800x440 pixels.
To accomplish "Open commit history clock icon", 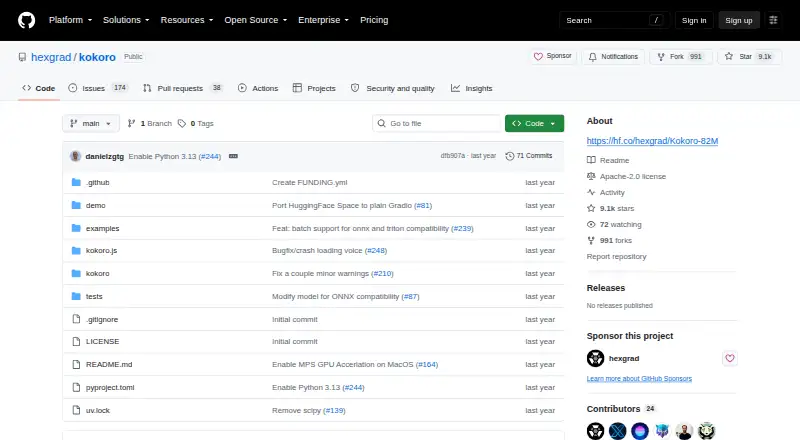I will click(x=509, y=156).
